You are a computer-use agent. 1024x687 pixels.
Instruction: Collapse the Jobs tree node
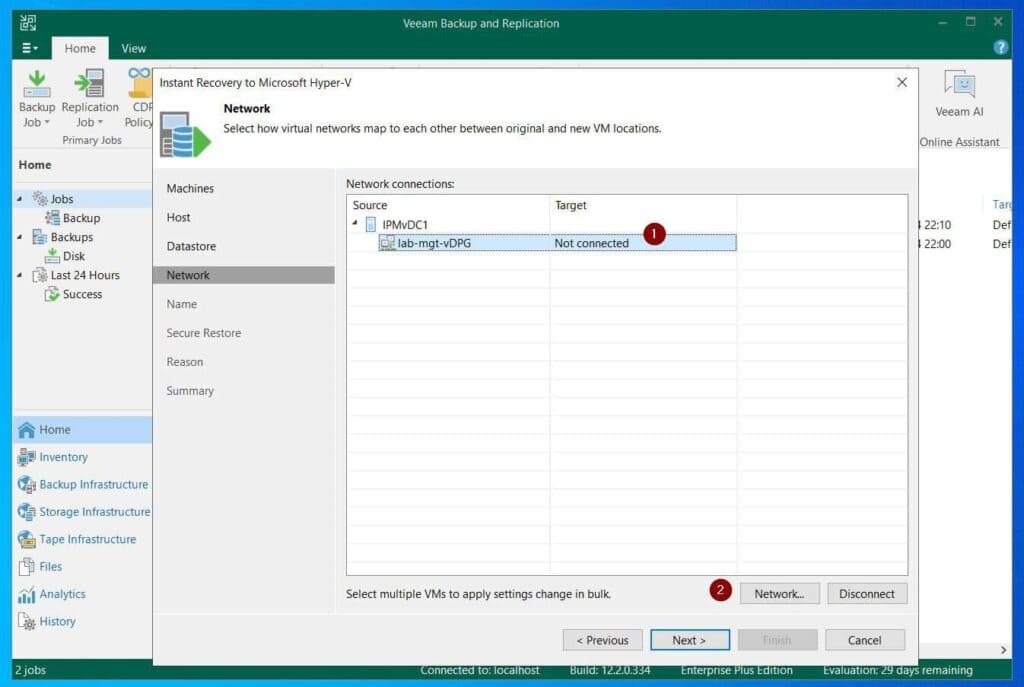(20, 199)
